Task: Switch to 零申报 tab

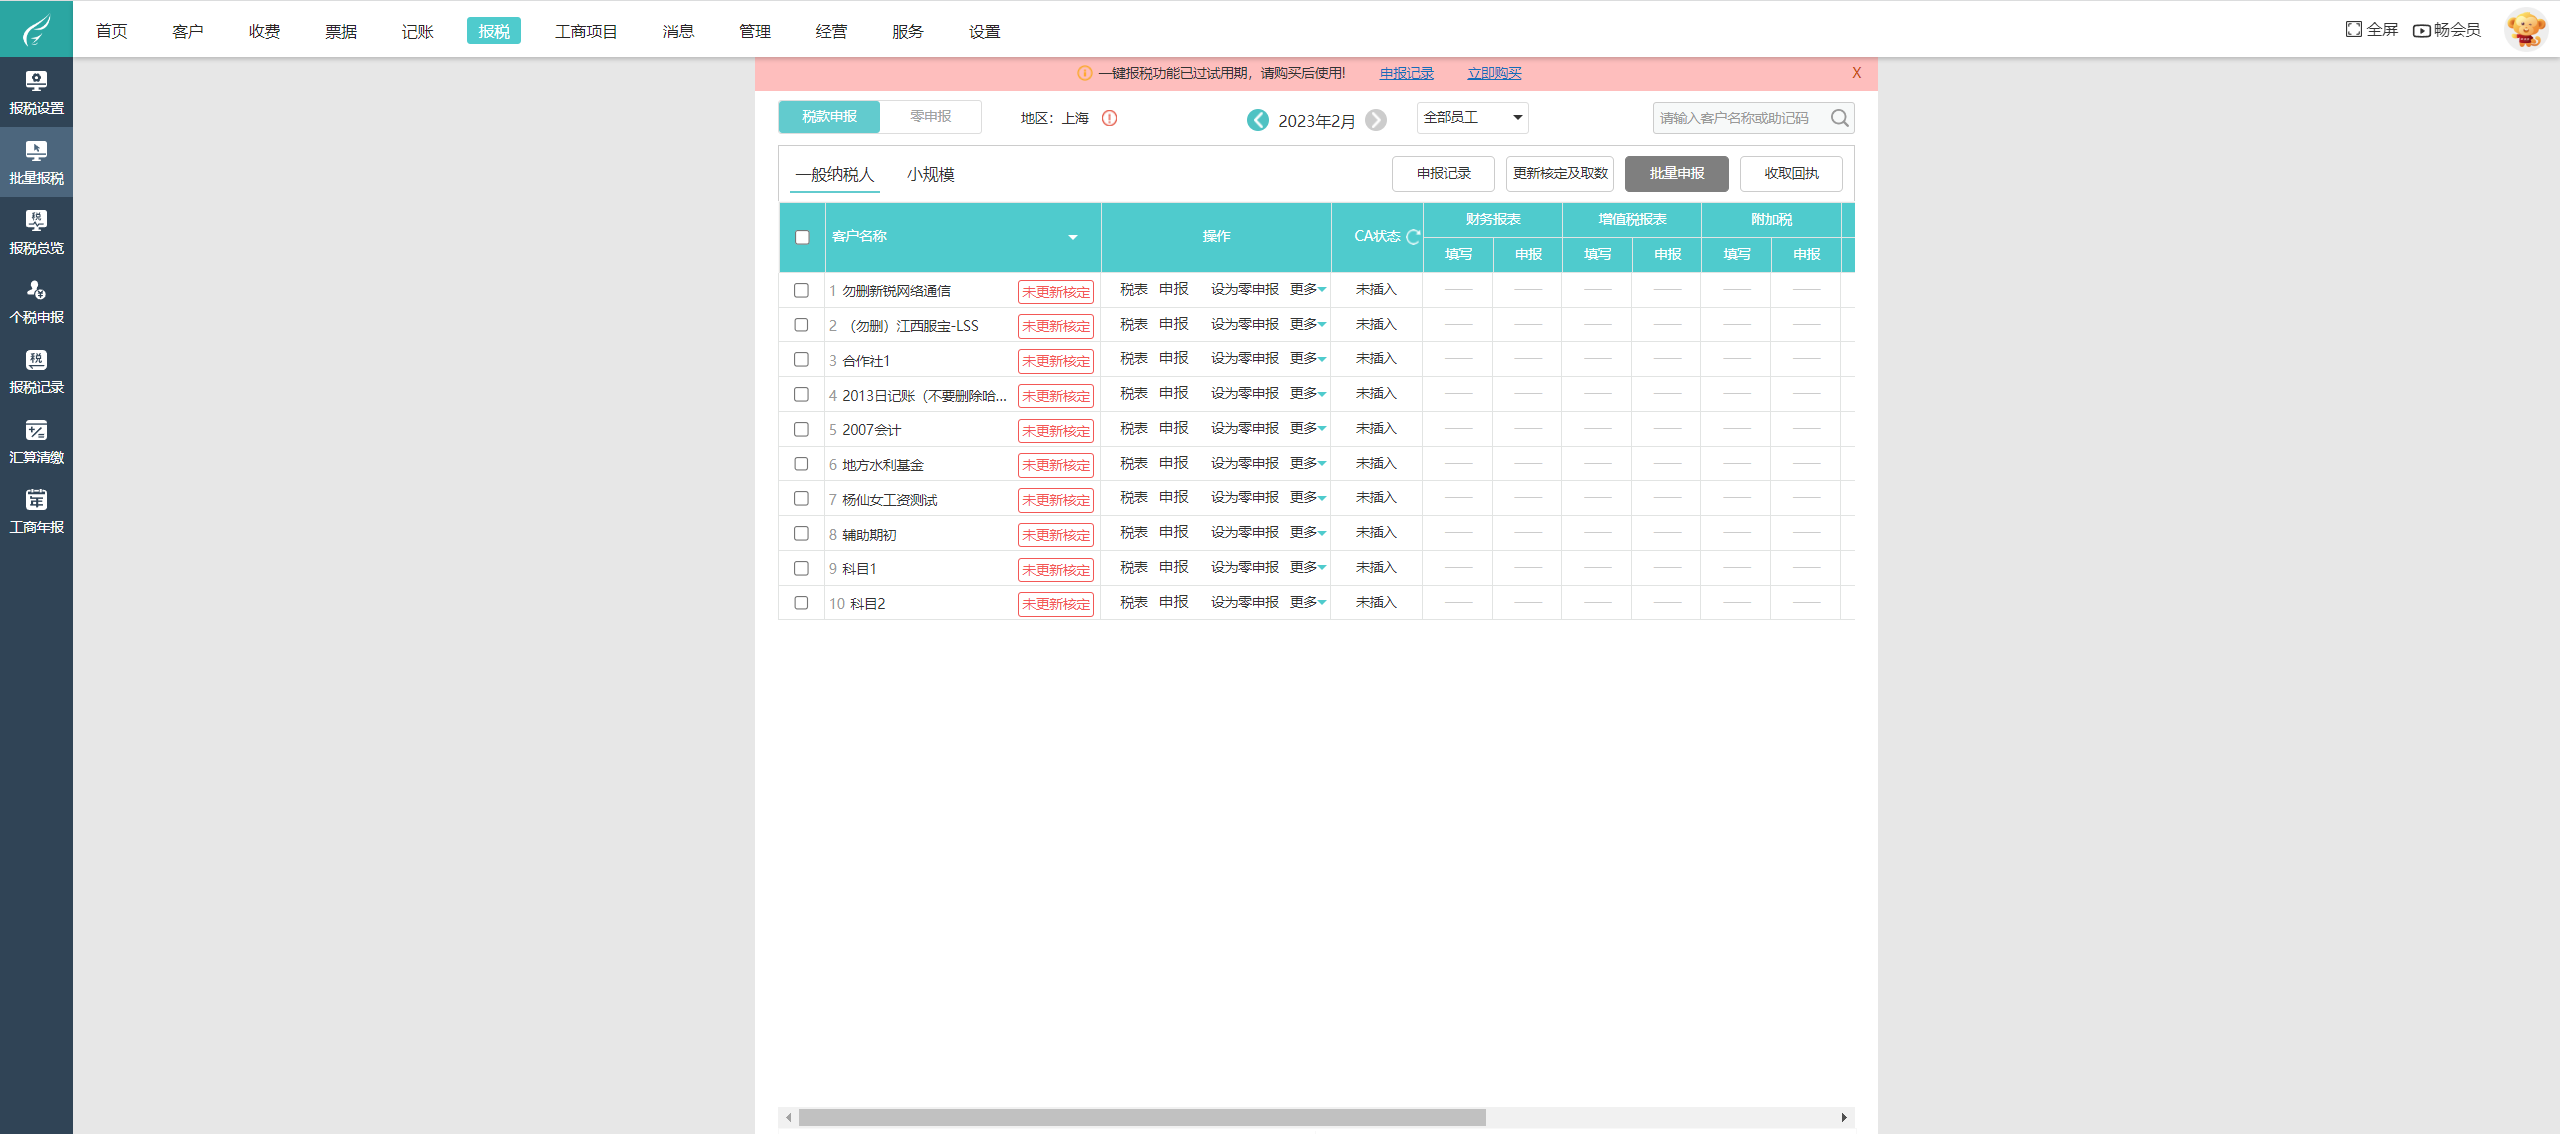Action: (x=929, y=117)
